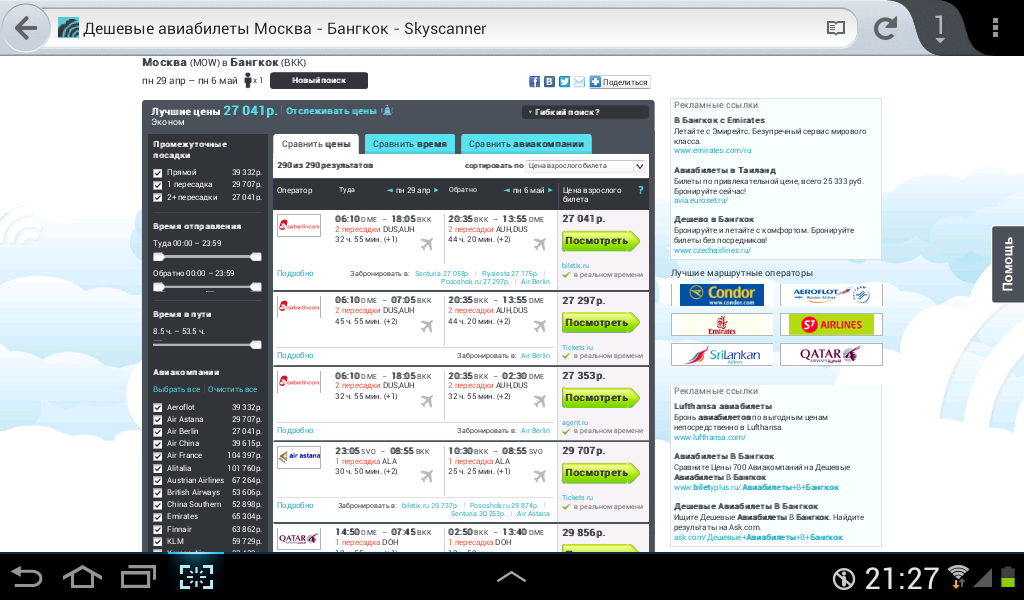Tap the browser back arrow
Viewport: 1024px width, 600px height.
click(x=26, y=28)
